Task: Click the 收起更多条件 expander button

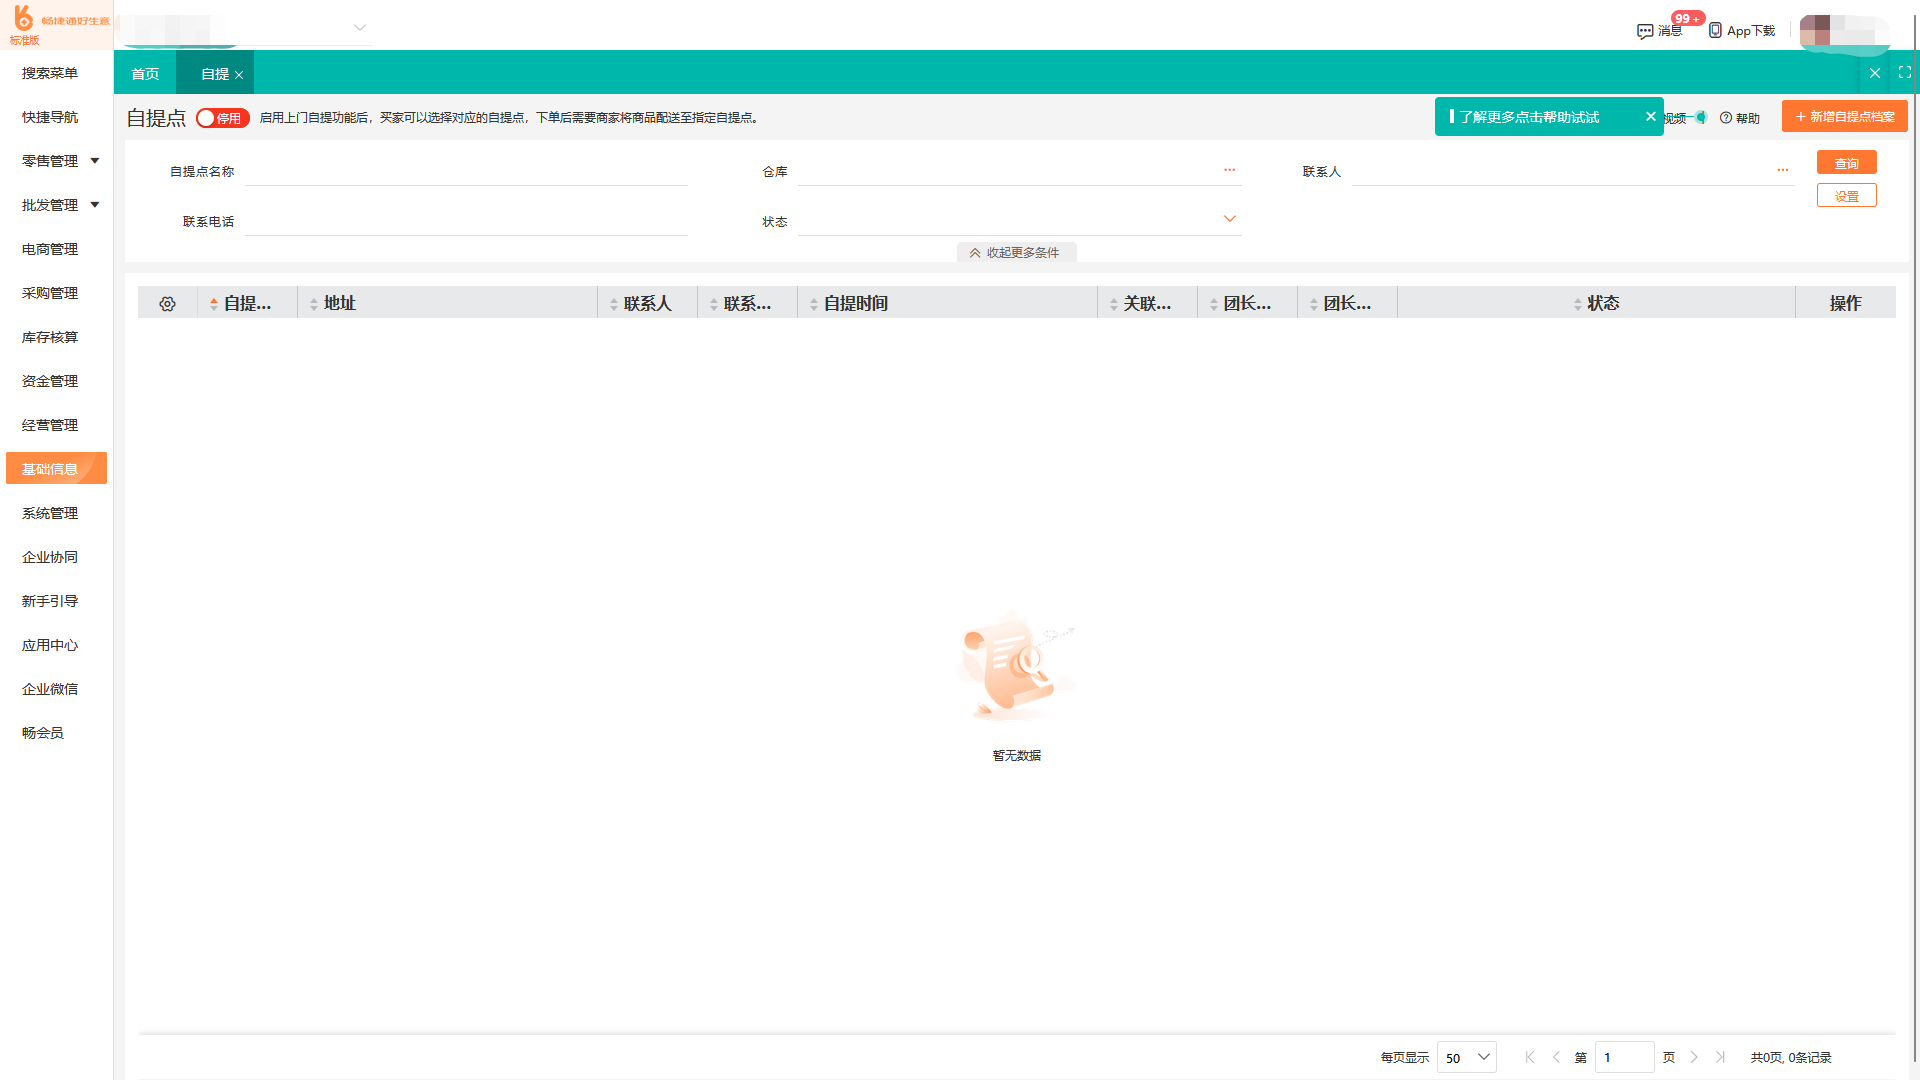Action: [1013, 252]
